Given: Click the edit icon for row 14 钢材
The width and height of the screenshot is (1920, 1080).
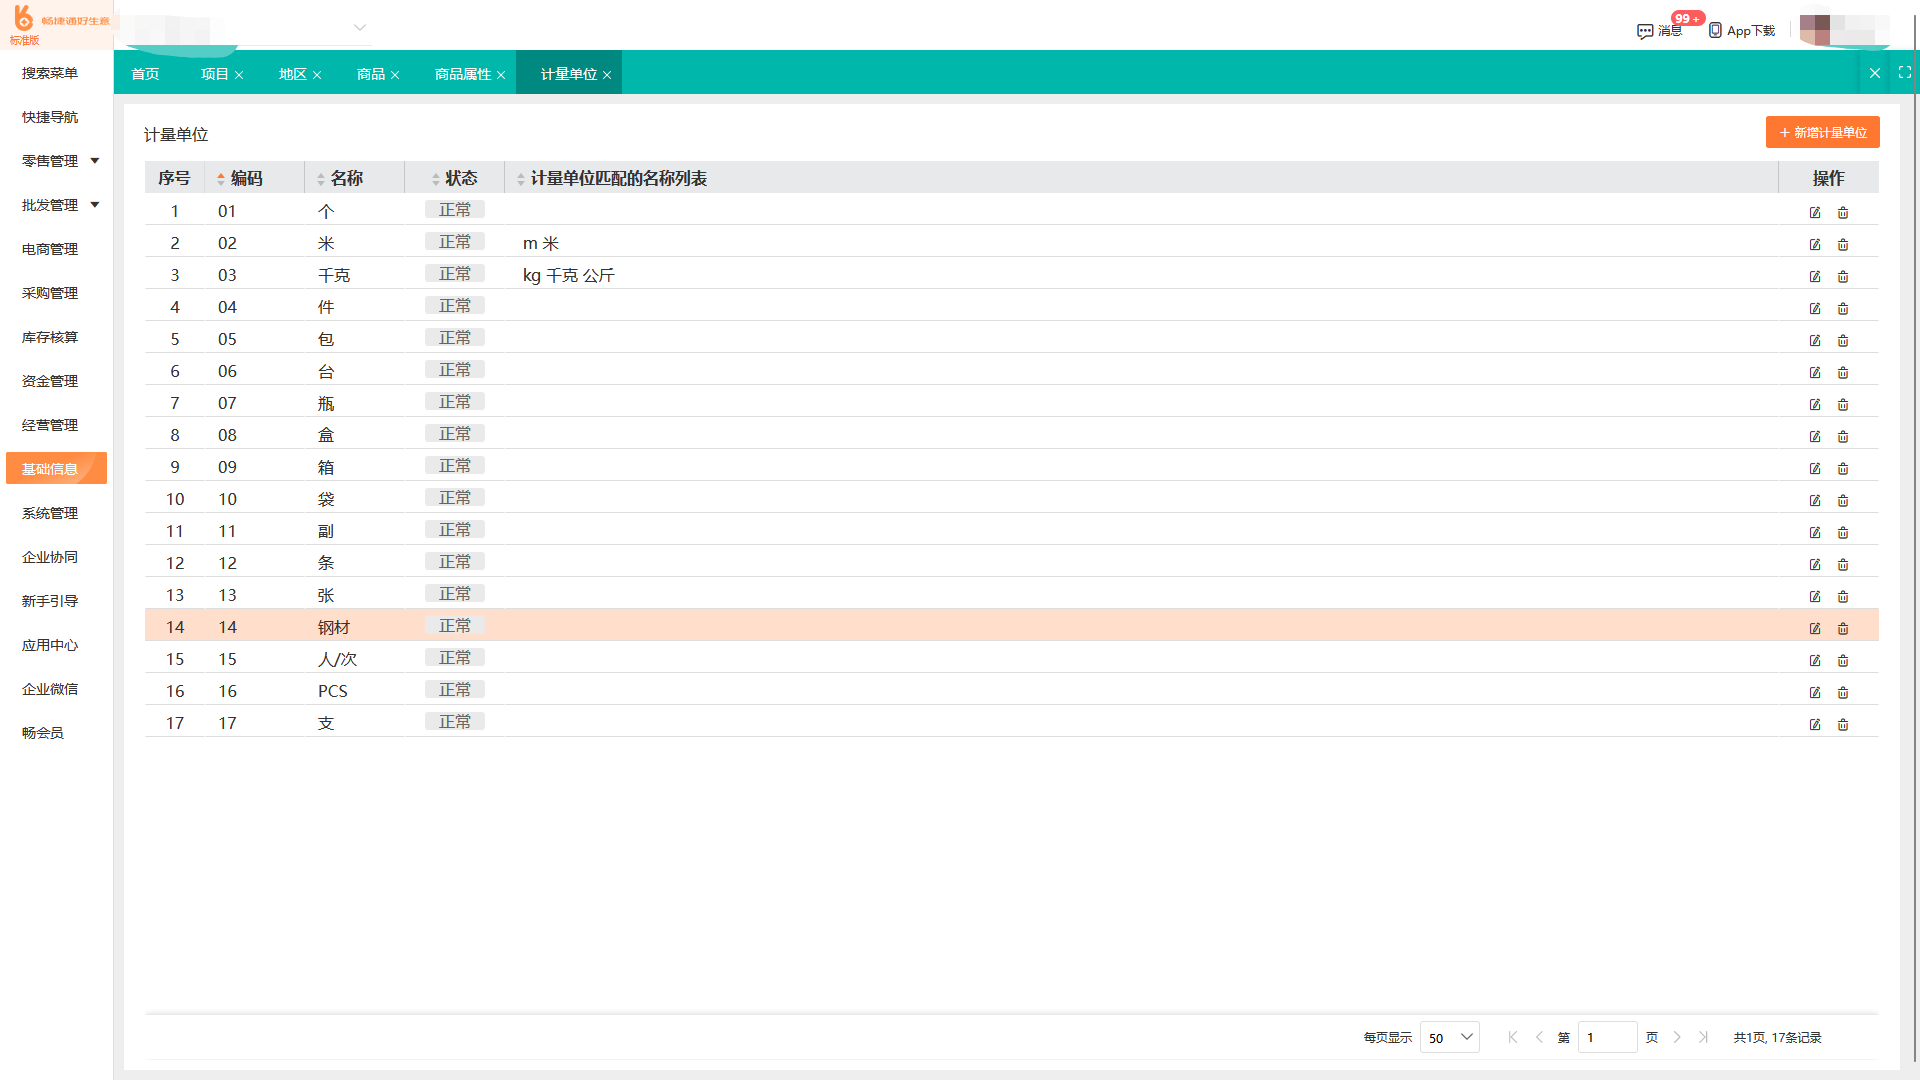Looking at the screenshot, I should point(1815,626).
